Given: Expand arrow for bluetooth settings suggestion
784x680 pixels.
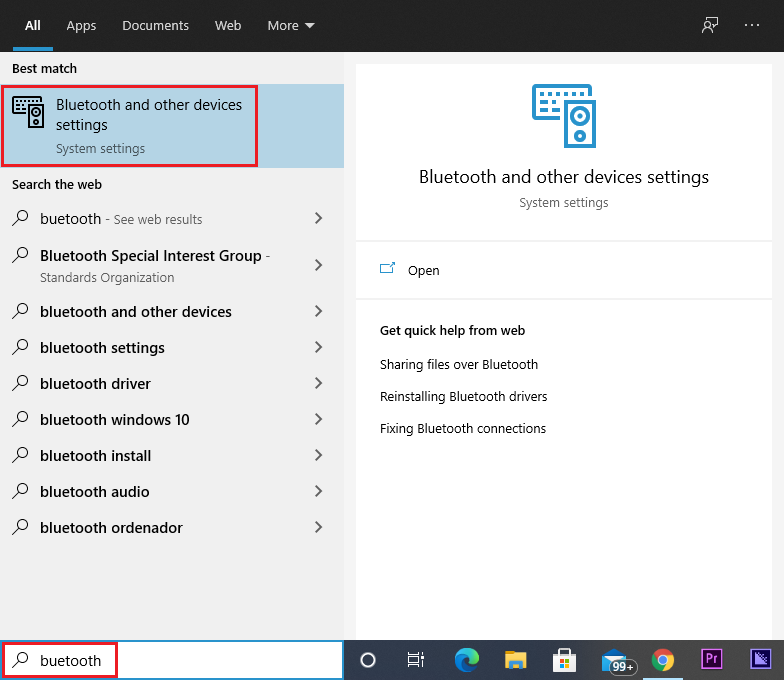Looking at the screenshot, I should click(318, 347).
